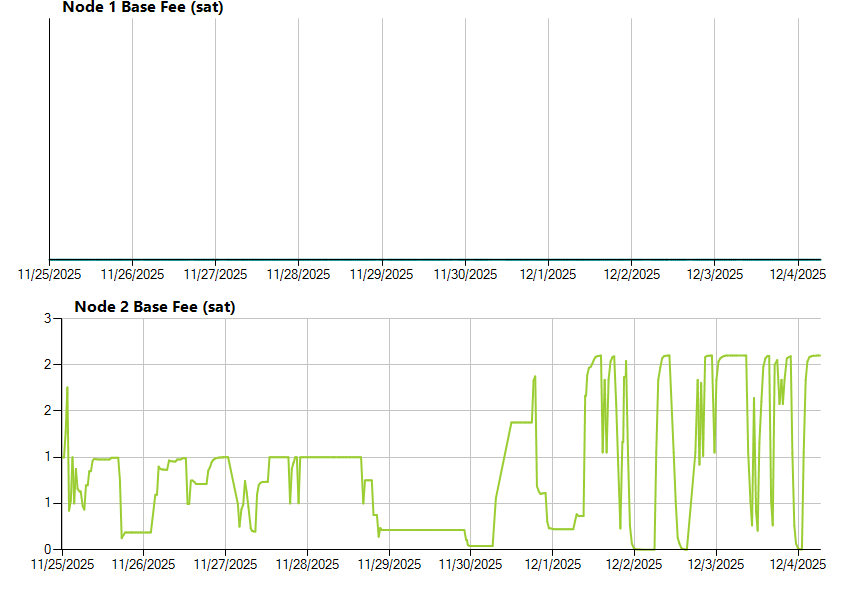
Task: Click the 3 label on Node 2 y-axis
Action: (46, 318)
